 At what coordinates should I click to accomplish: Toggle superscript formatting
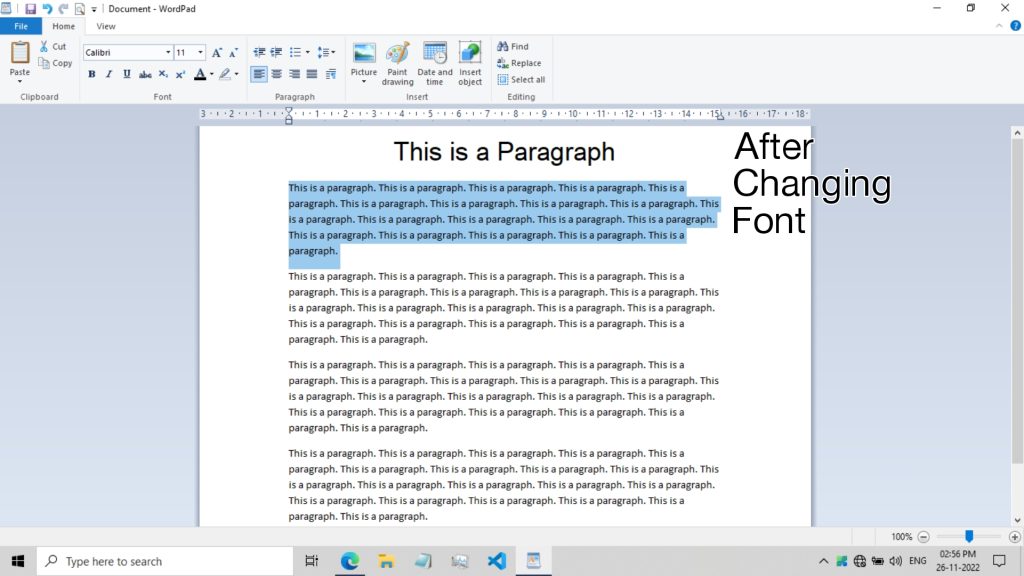point(180,74)
